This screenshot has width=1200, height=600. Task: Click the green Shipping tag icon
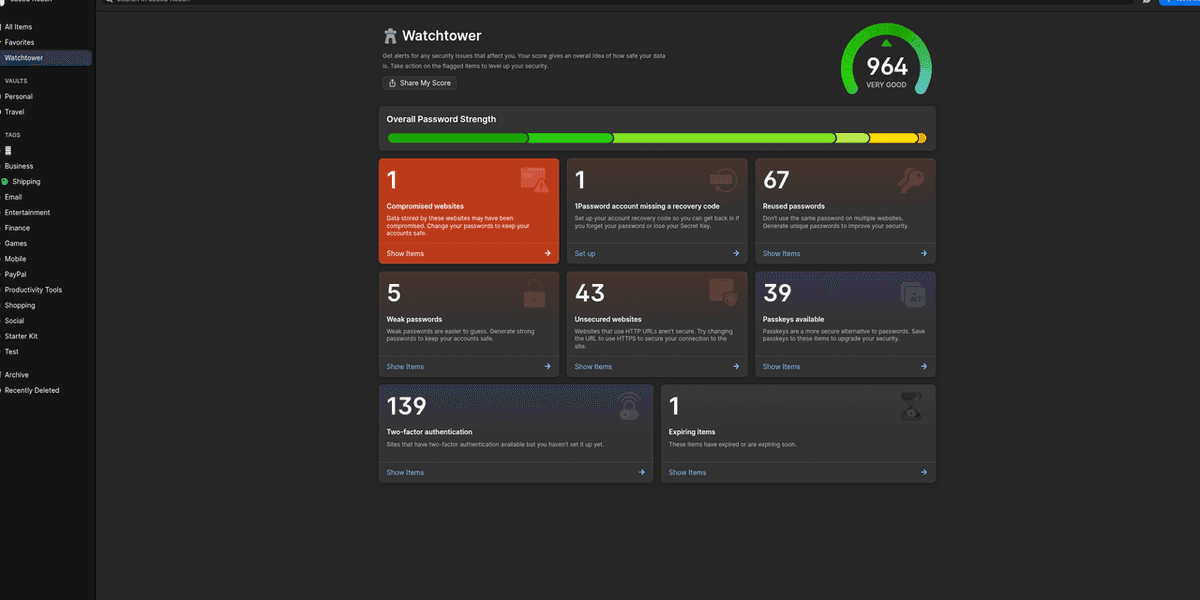tap(5, 182)
